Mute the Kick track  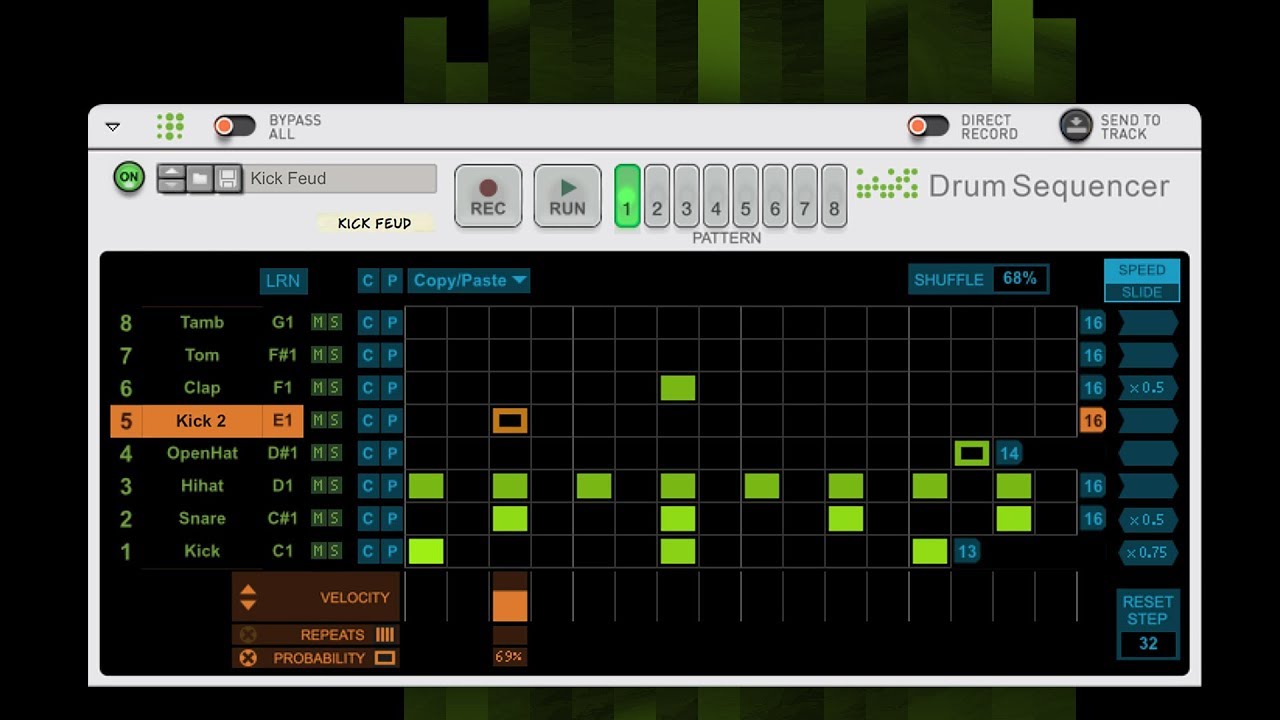[318, 551]
